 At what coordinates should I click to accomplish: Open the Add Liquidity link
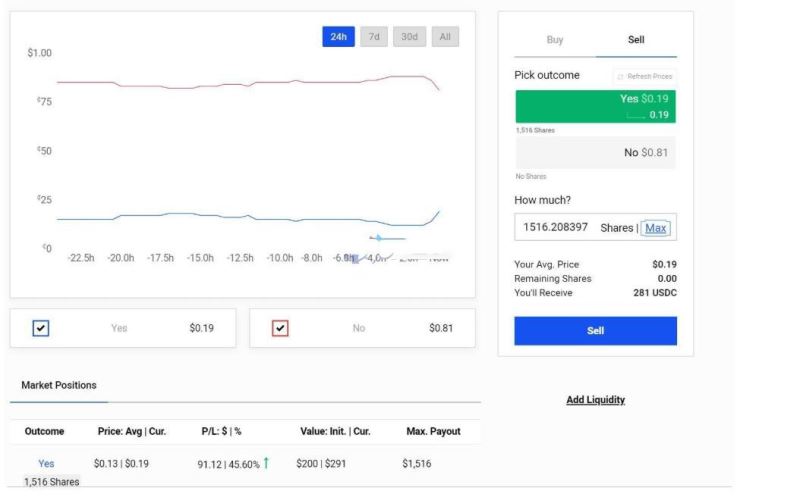click(595, 400)
